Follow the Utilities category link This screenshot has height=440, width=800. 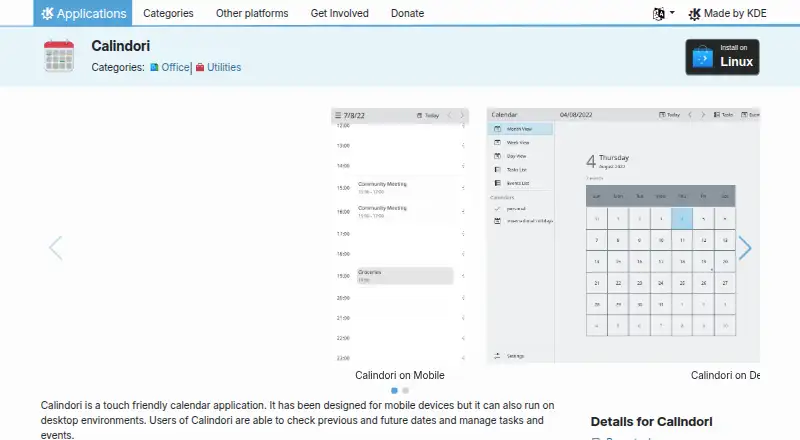point(223,67)
